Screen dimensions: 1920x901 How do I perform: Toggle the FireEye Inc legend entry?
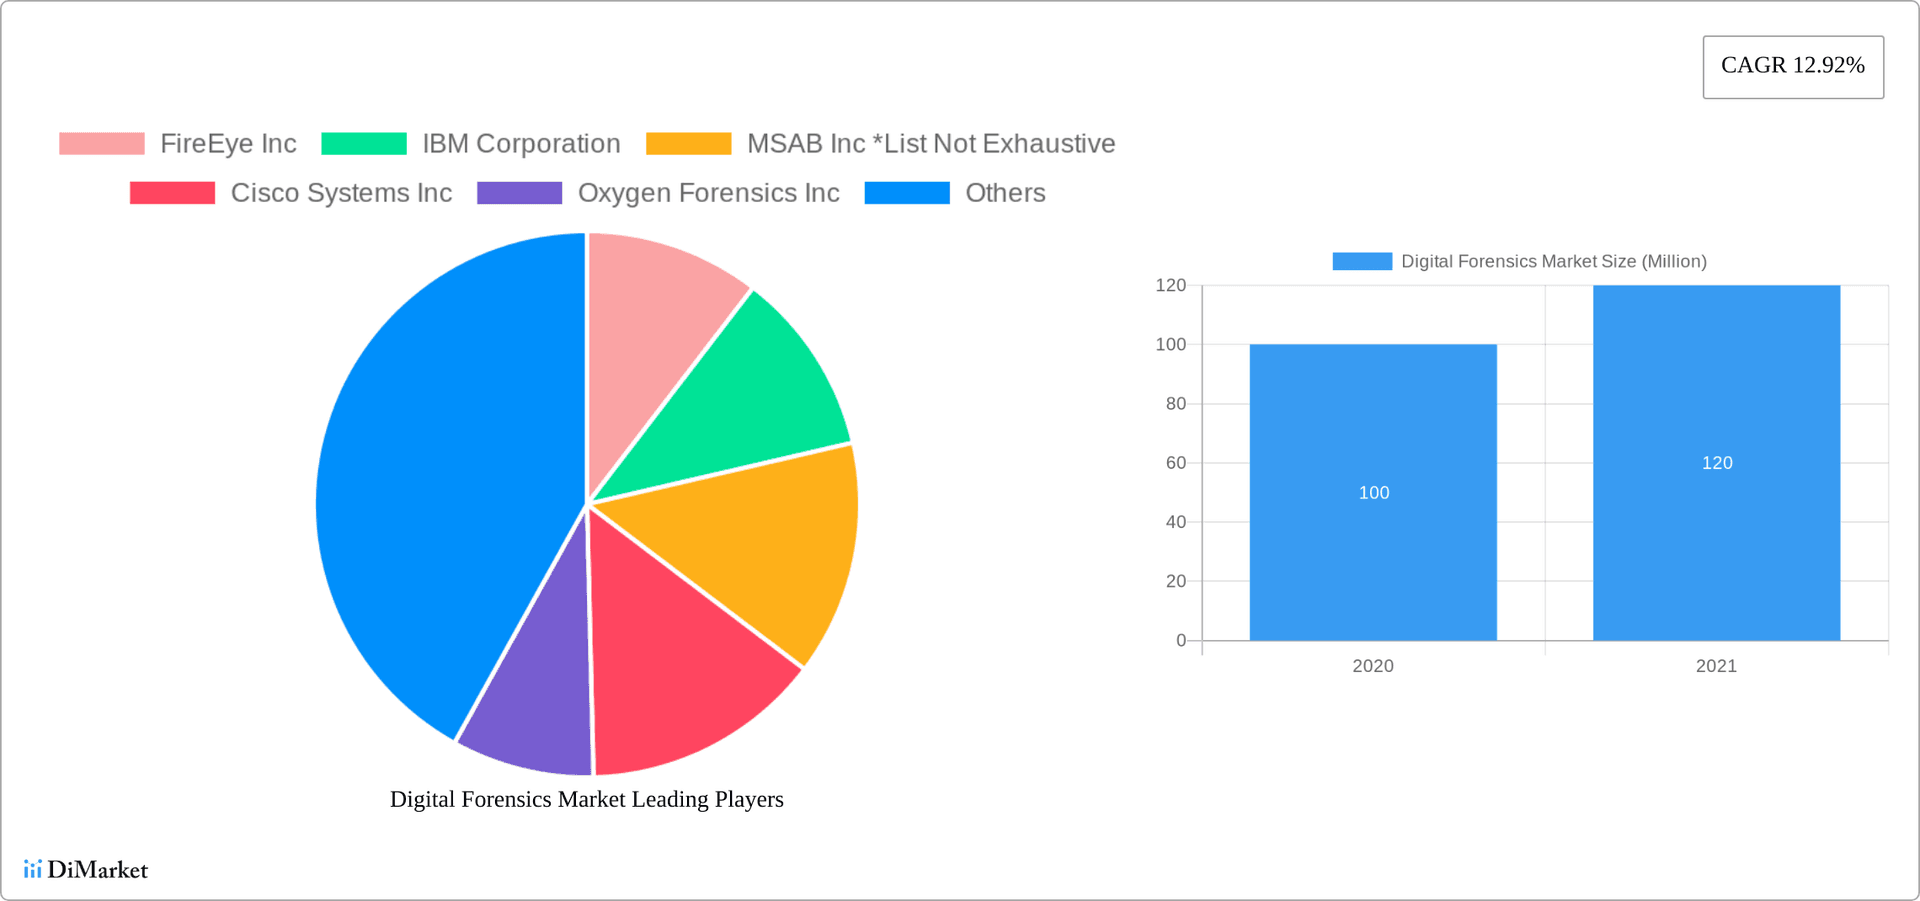[x=227, y=143]
